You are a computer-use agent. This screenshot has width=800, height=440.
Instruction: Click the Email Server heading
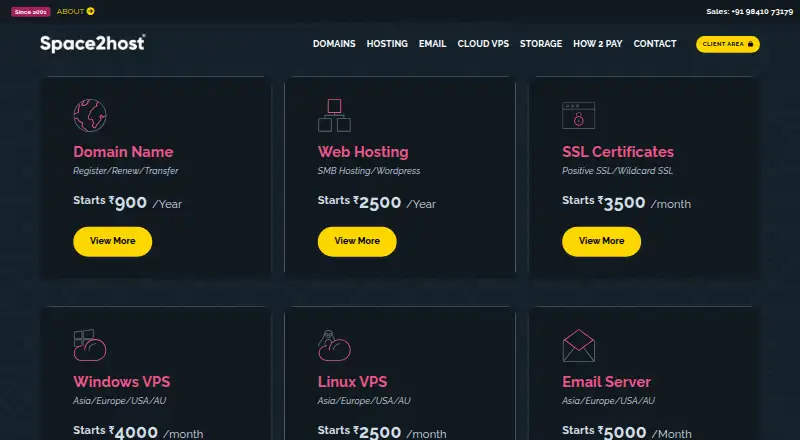tap(606, 381)
